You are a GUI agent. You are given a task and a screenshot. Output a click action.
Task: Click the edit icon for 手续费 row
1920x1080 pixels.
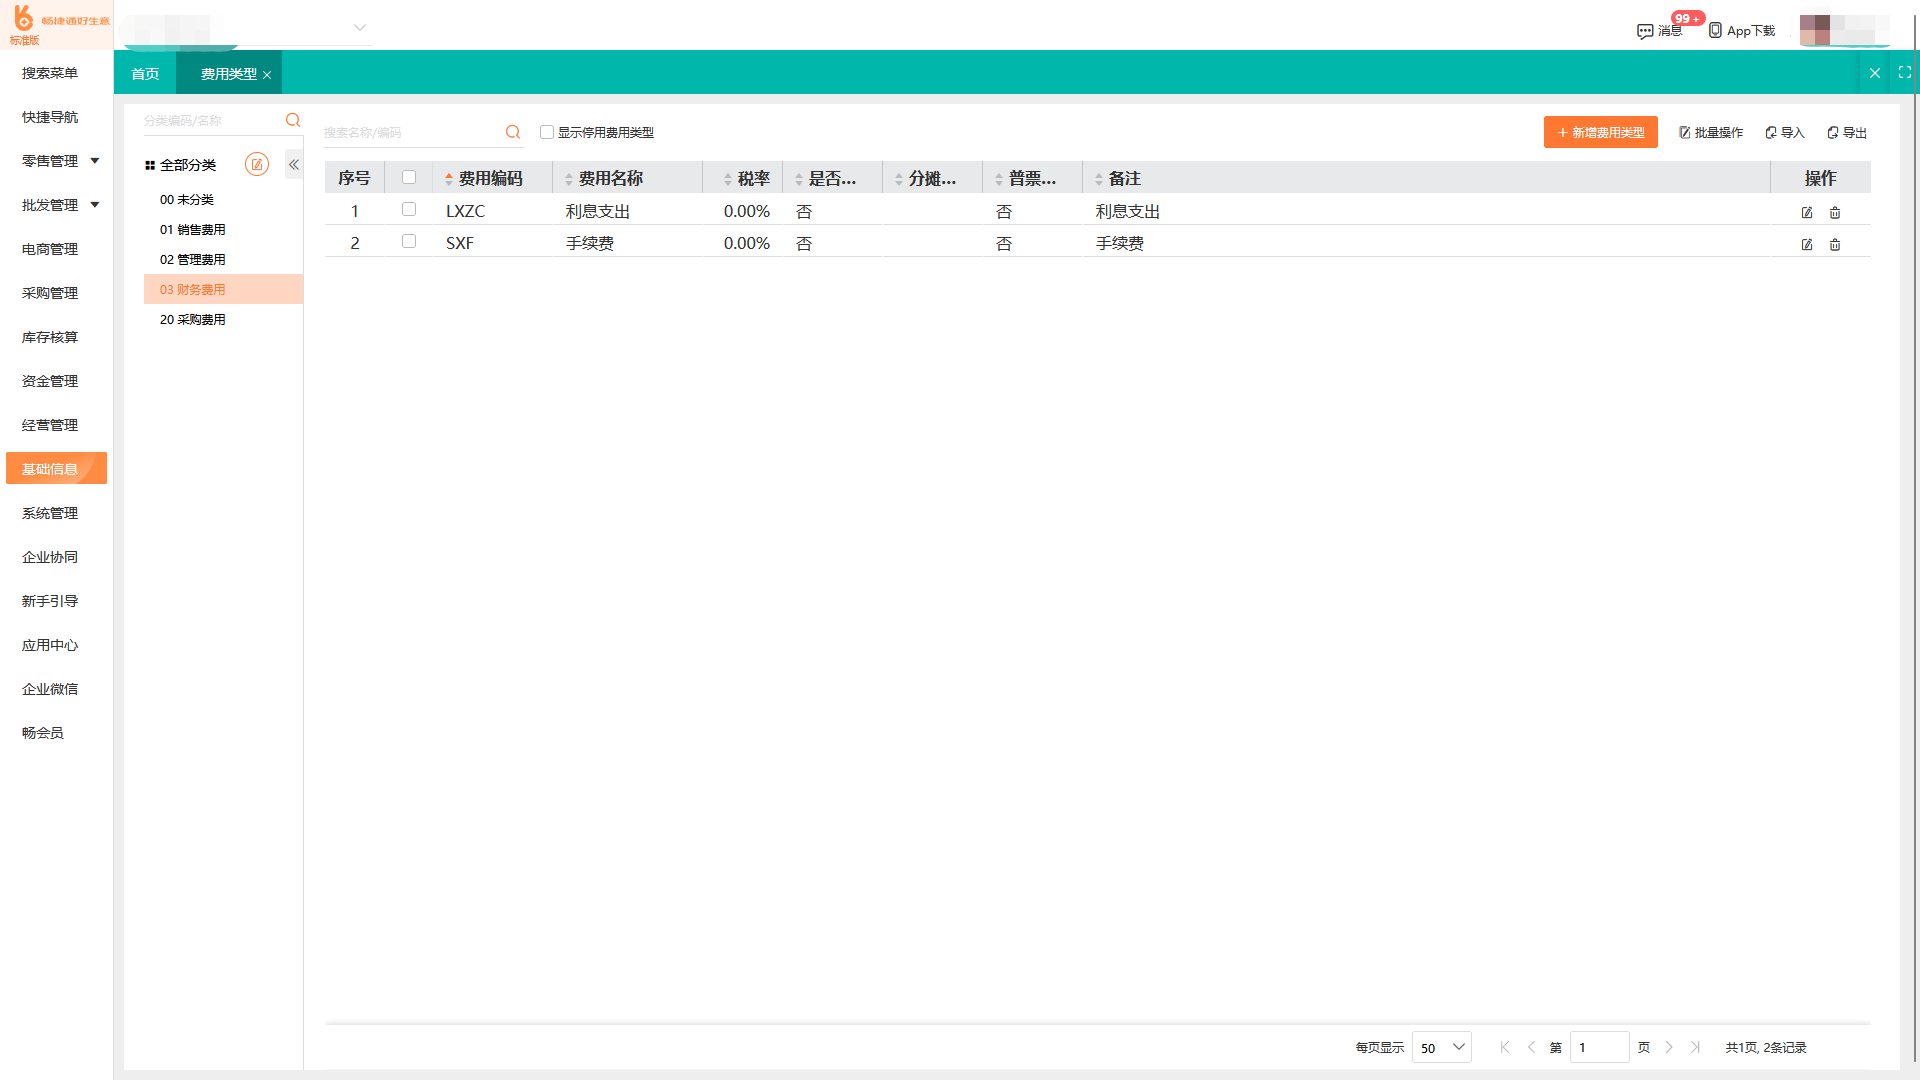(x=1807, y=244)
